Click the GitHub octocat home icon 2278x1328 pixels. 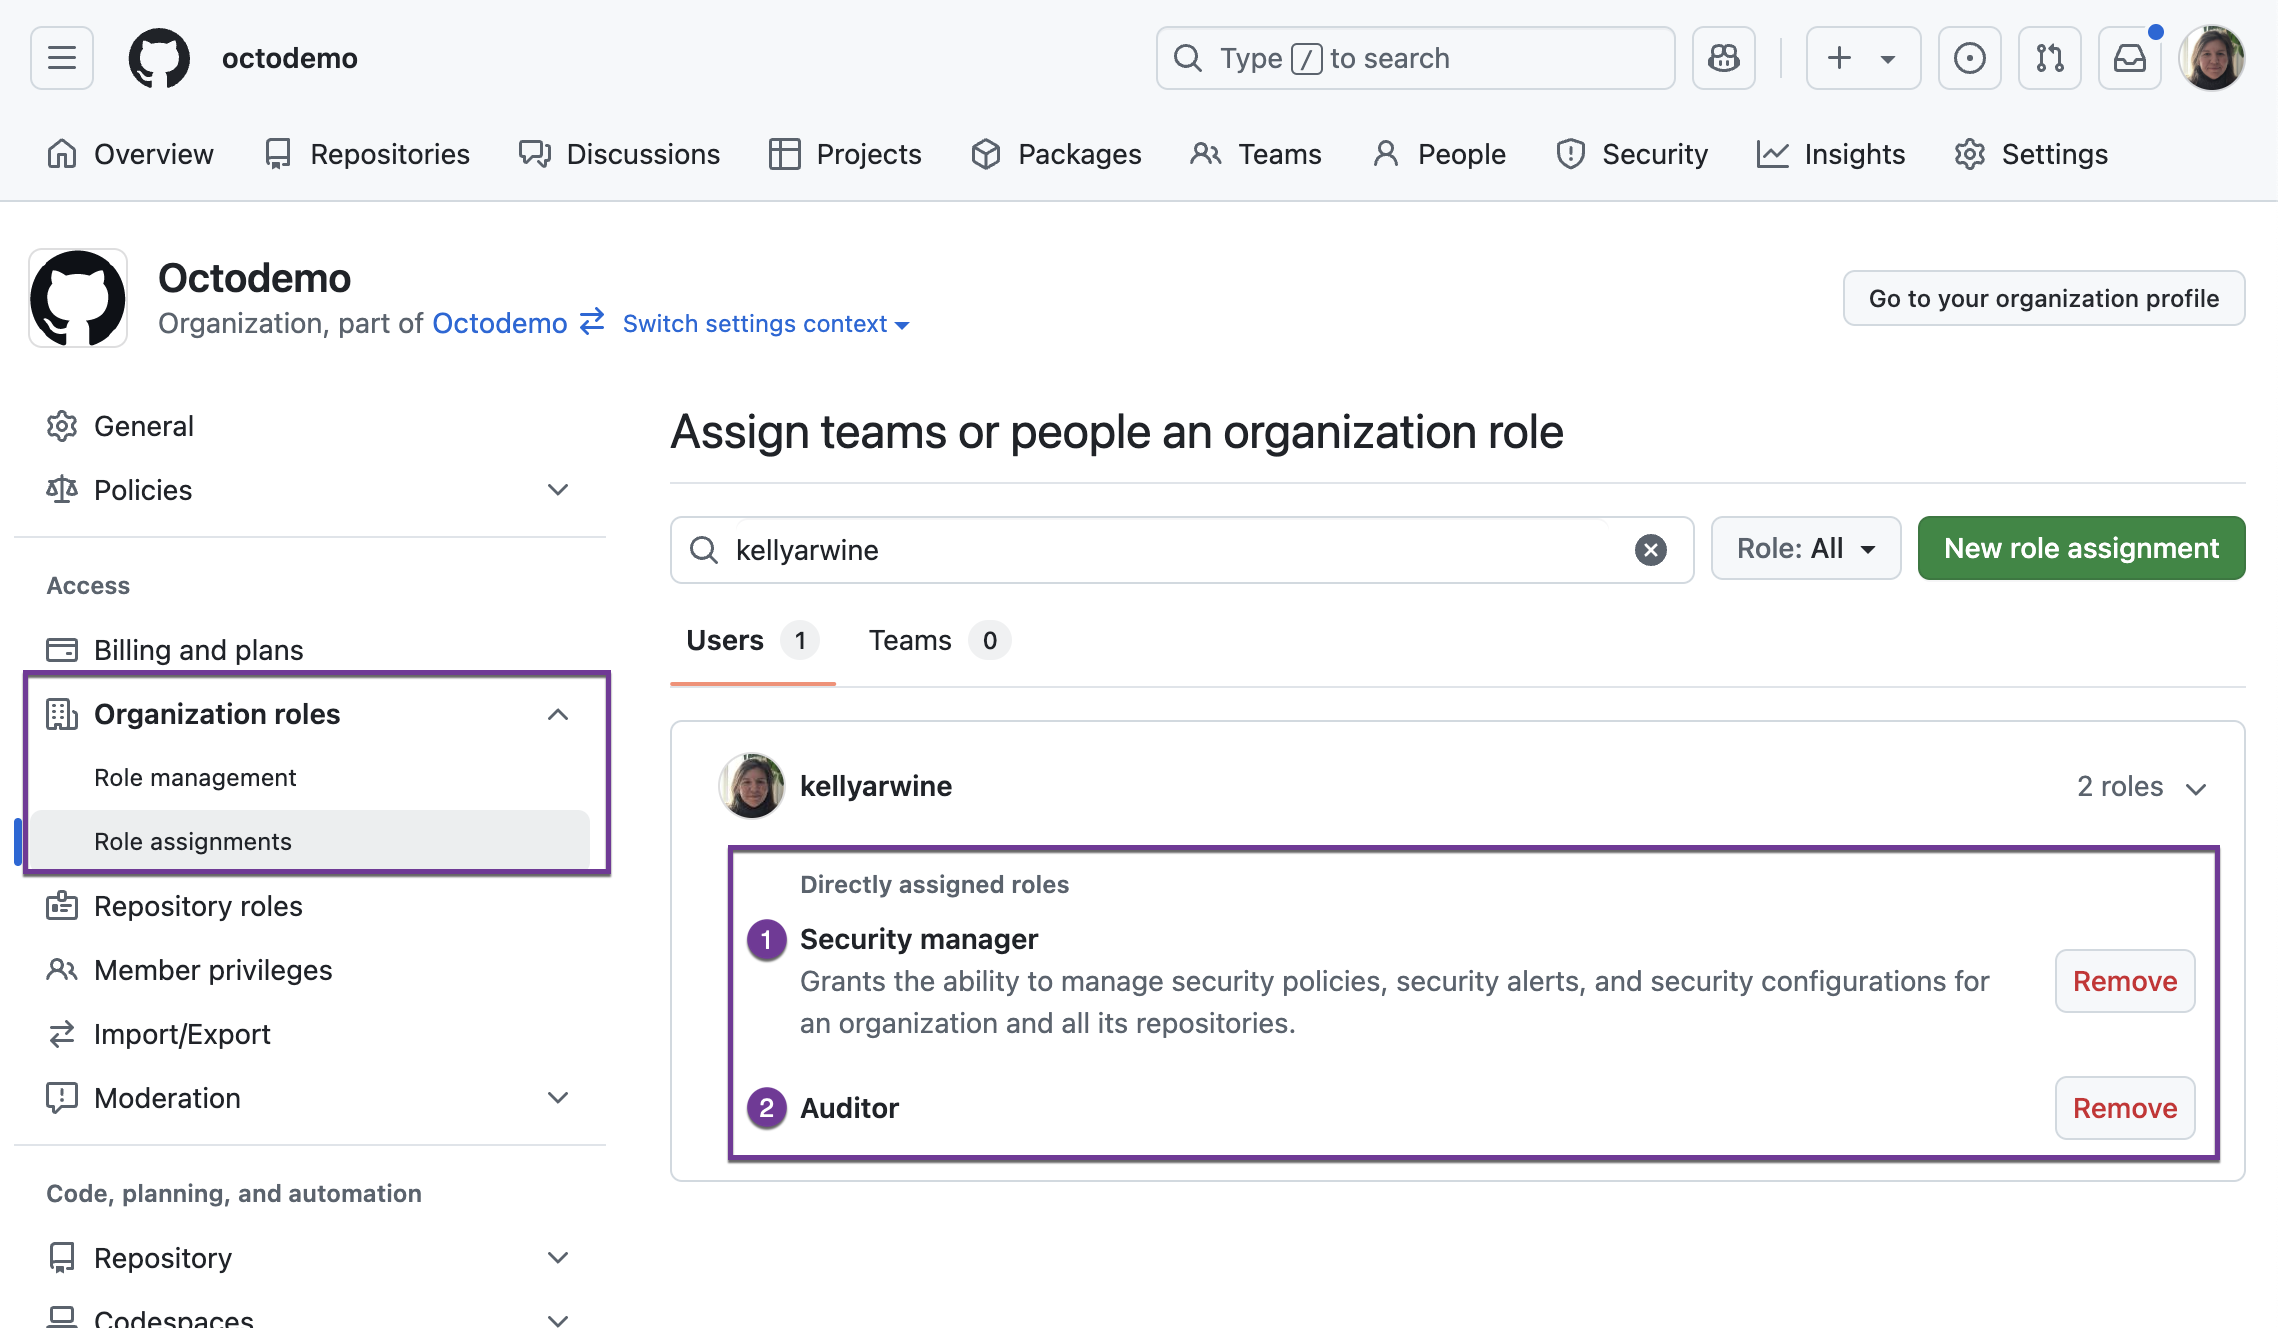click(158, 58)
